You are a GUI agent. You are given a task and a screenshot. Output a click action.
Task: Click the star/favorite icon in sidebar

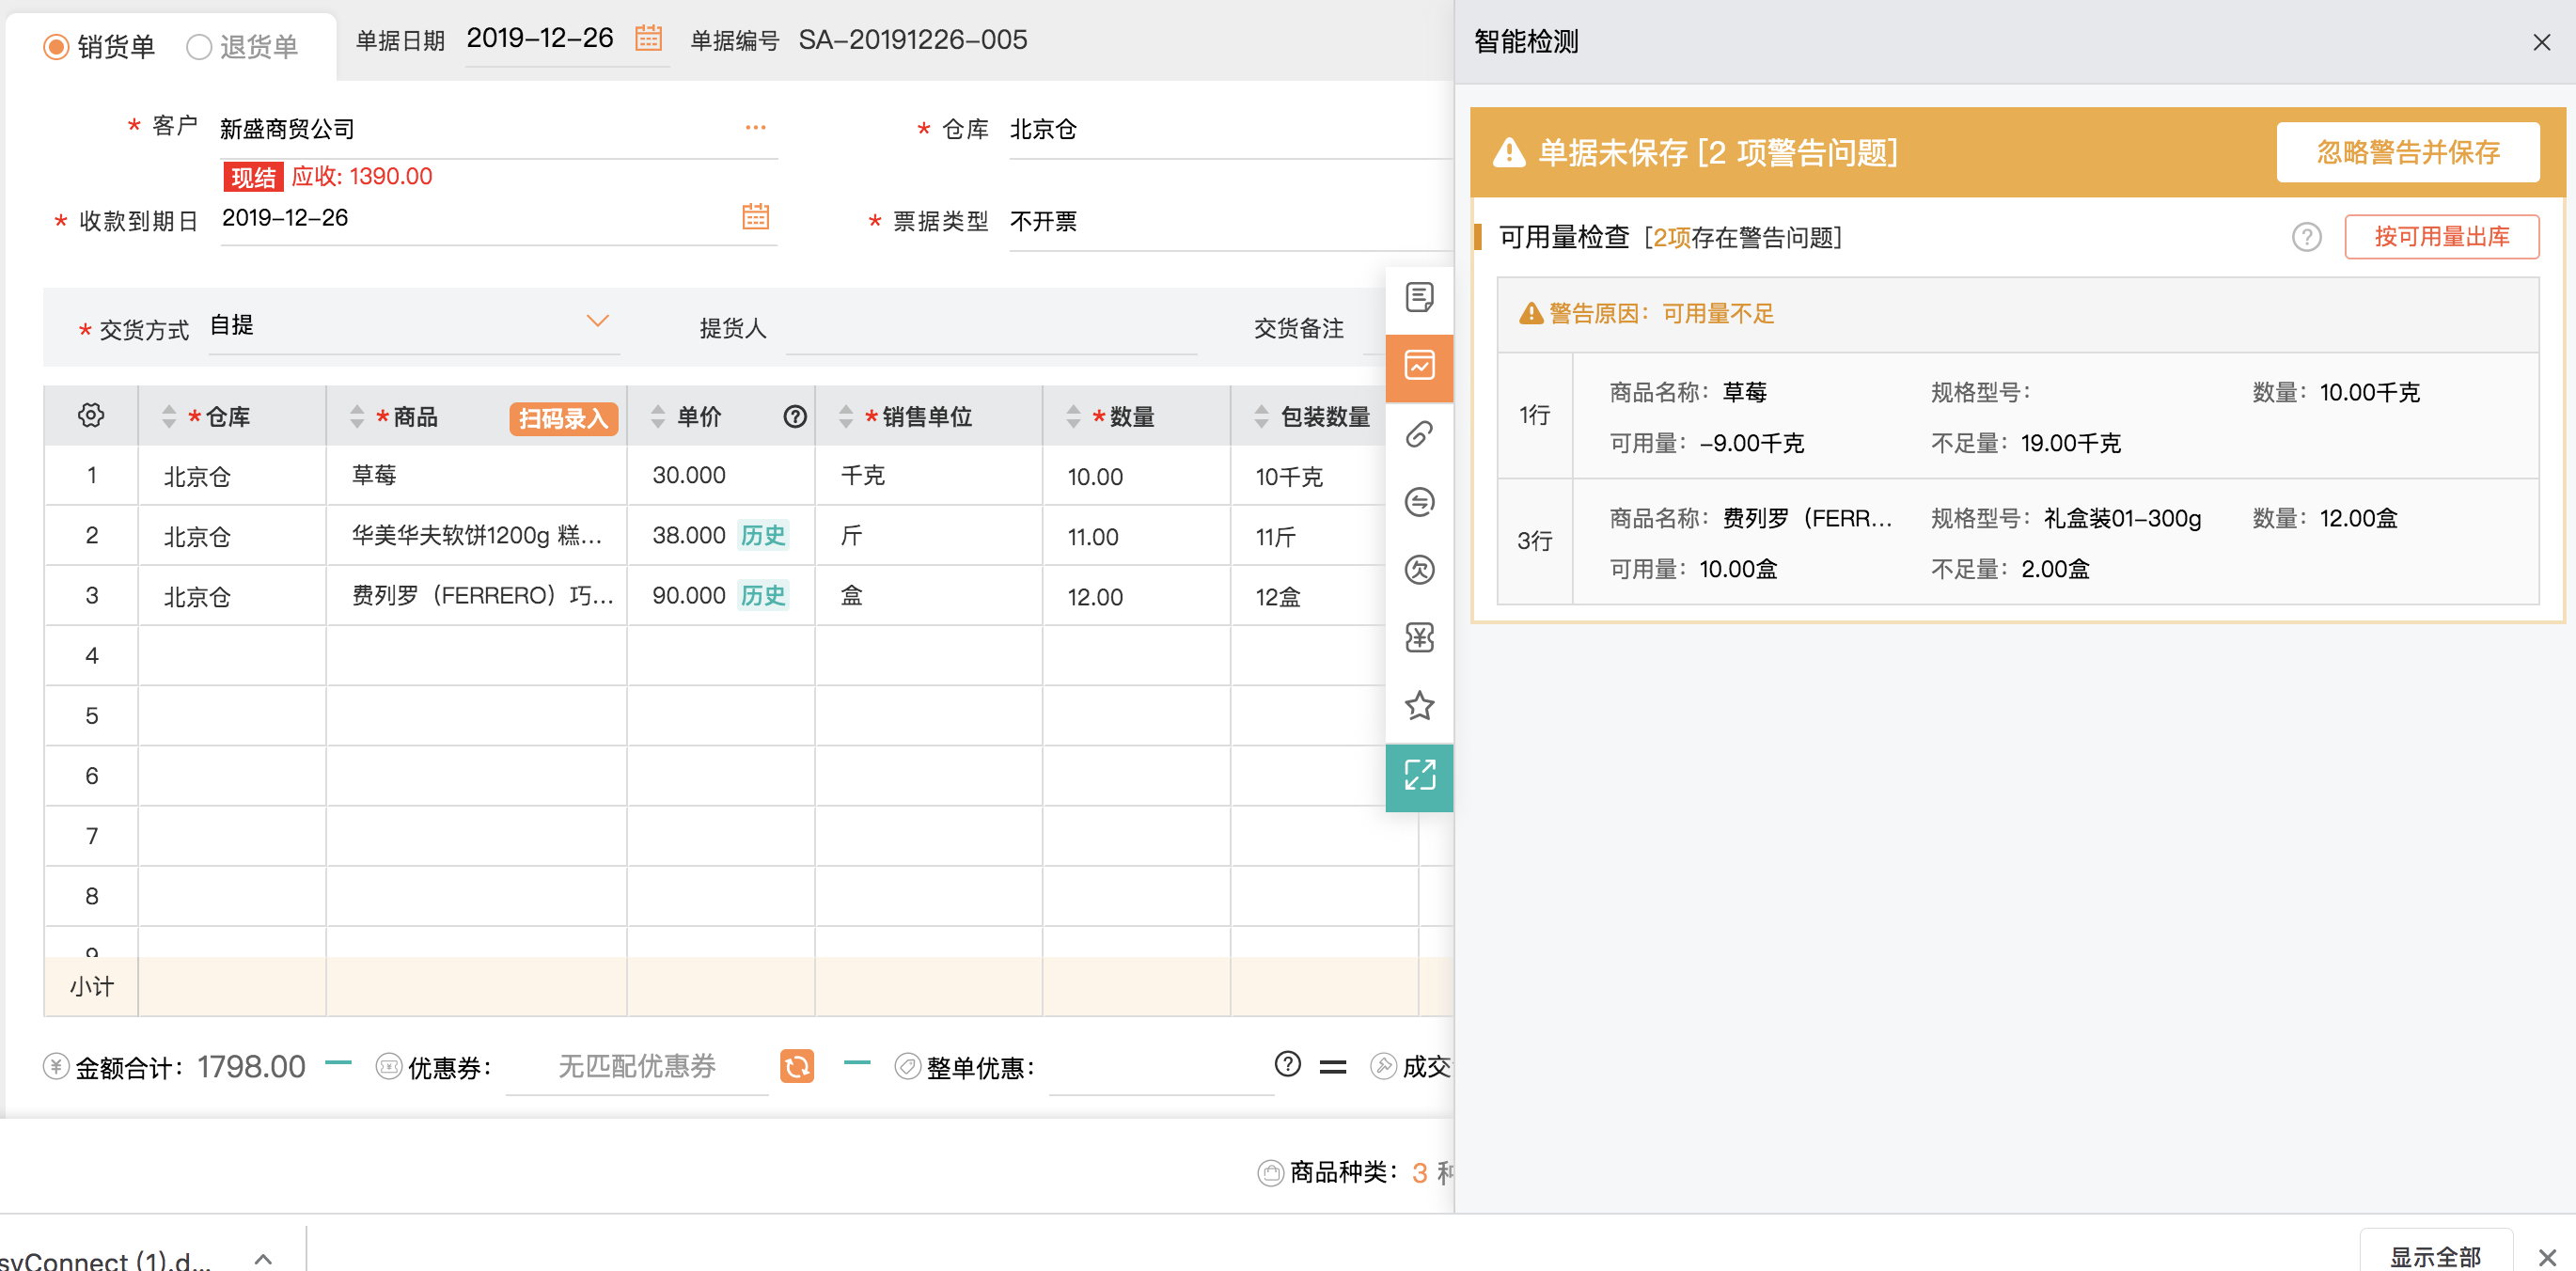pos(1418,706)
